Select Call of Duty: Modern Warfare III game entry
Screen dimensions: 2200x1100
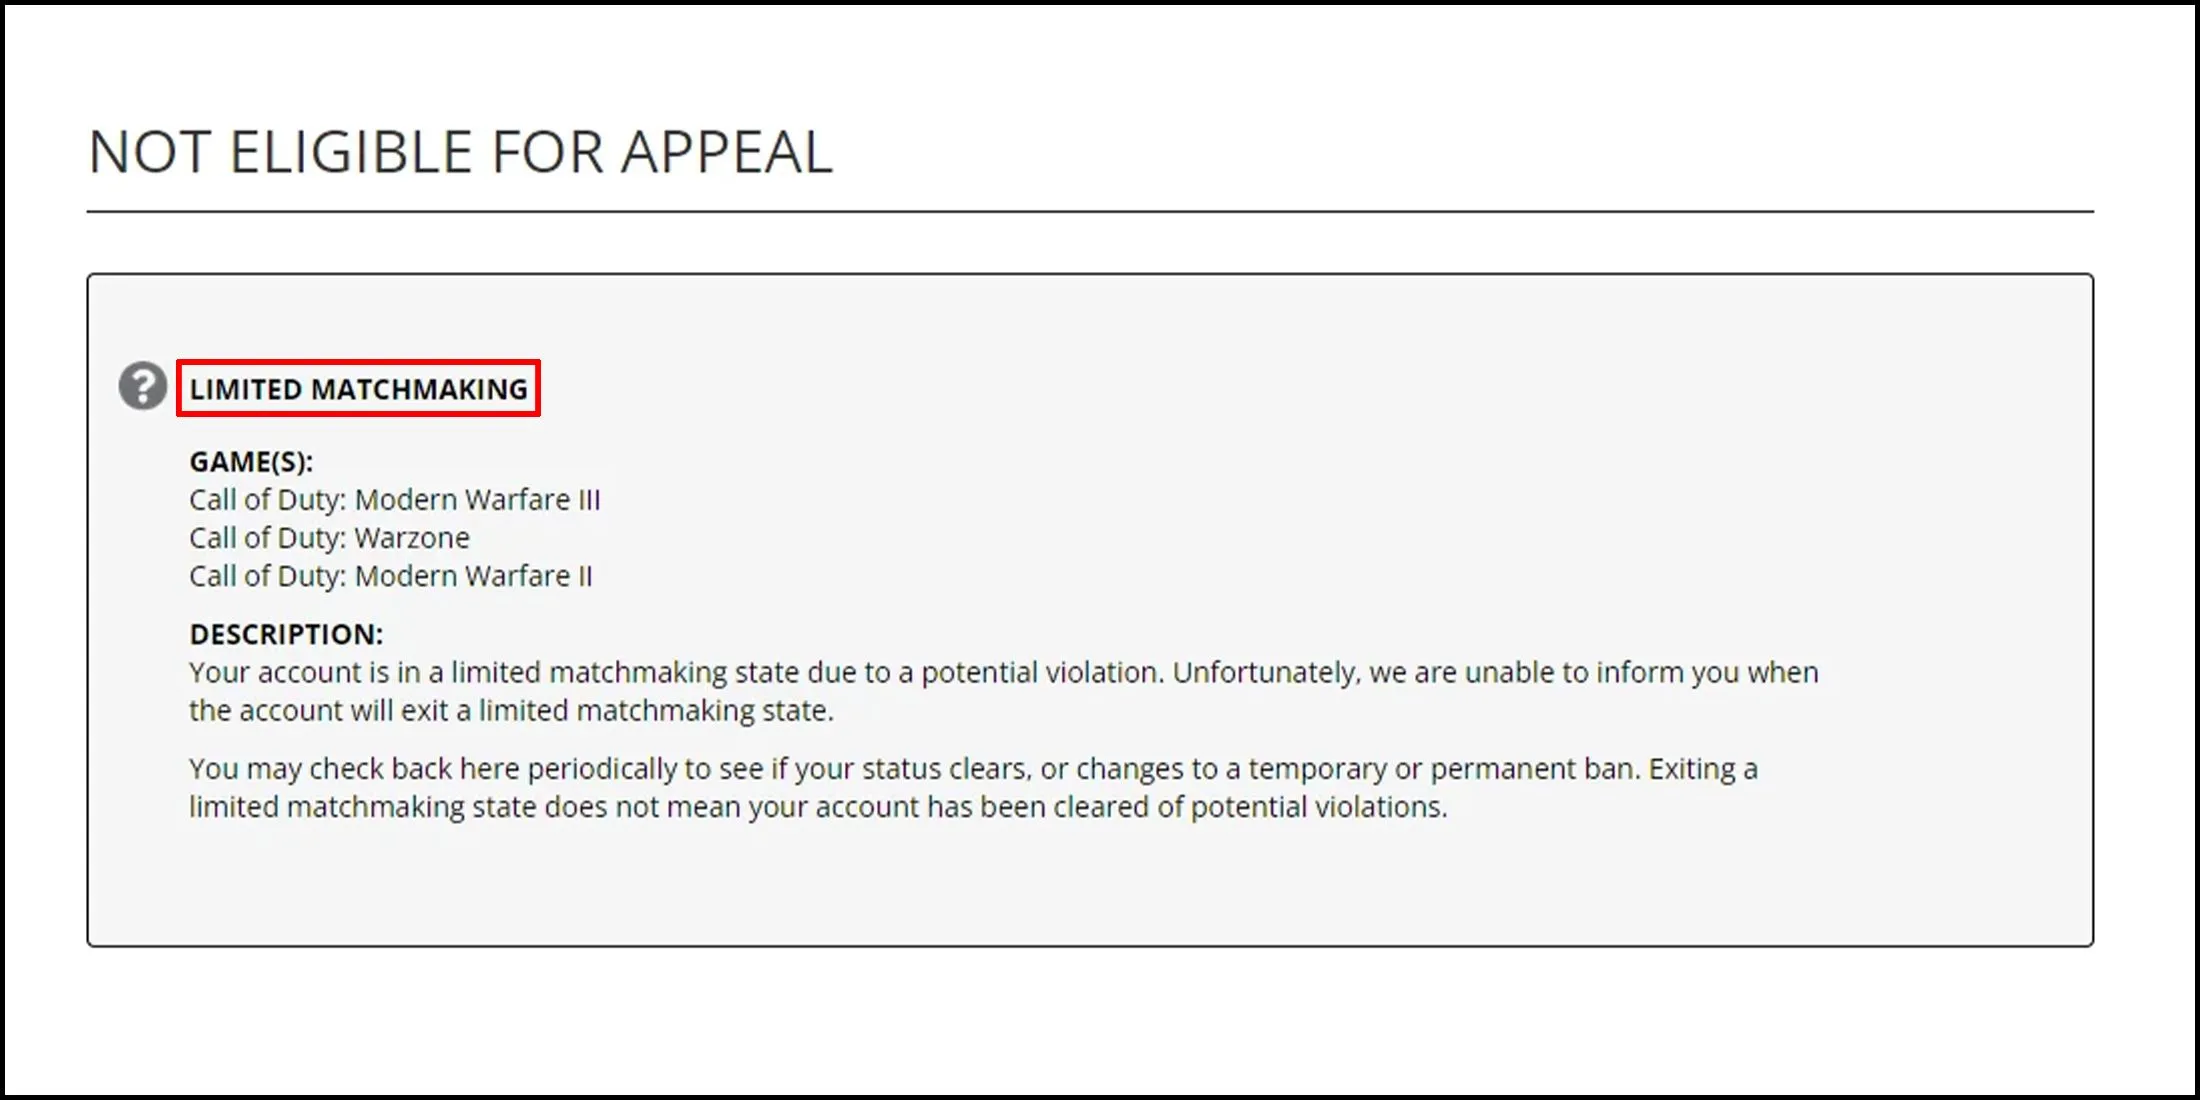point(393,499)
